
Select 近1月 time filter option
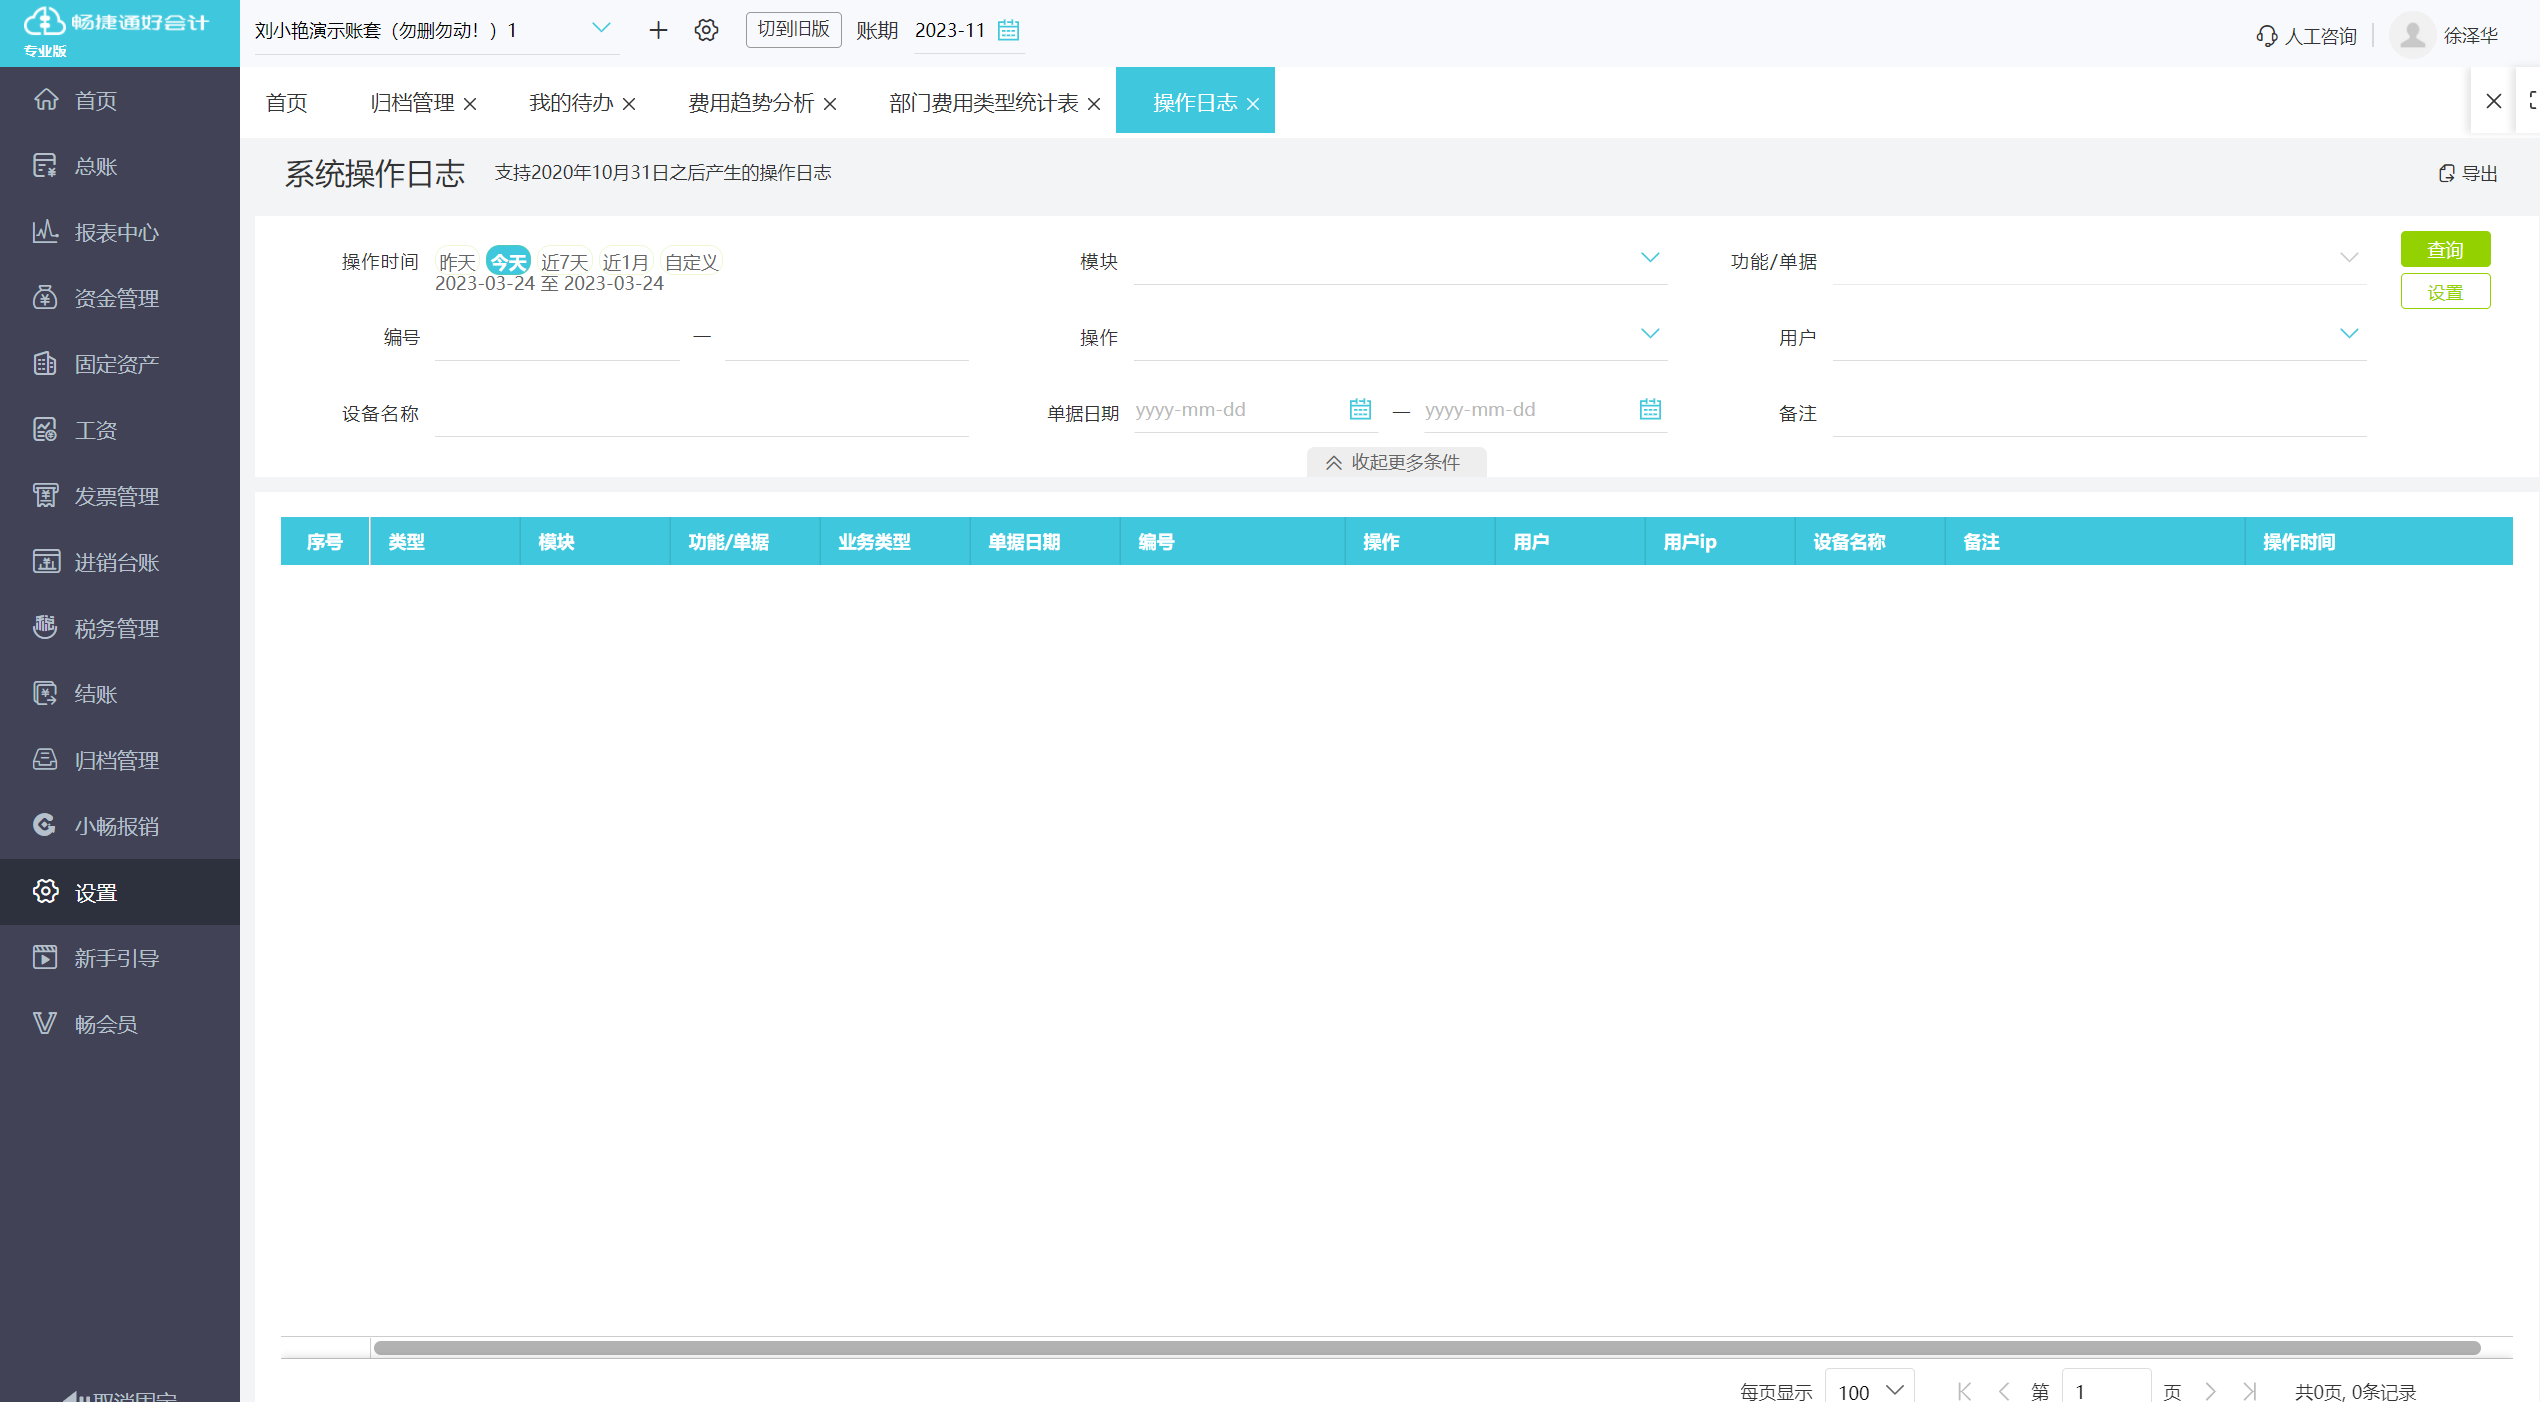[x=621, y=261]
